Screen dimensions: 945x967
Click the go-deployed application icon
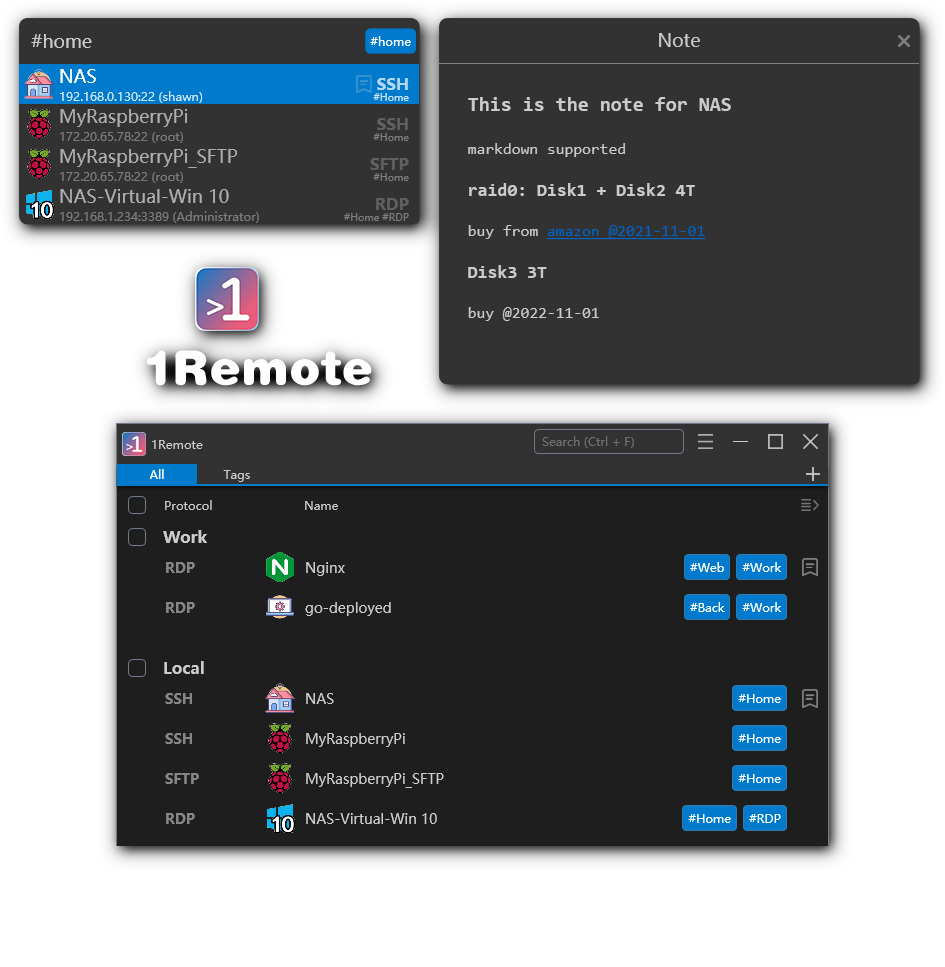(x=279, y=607)
